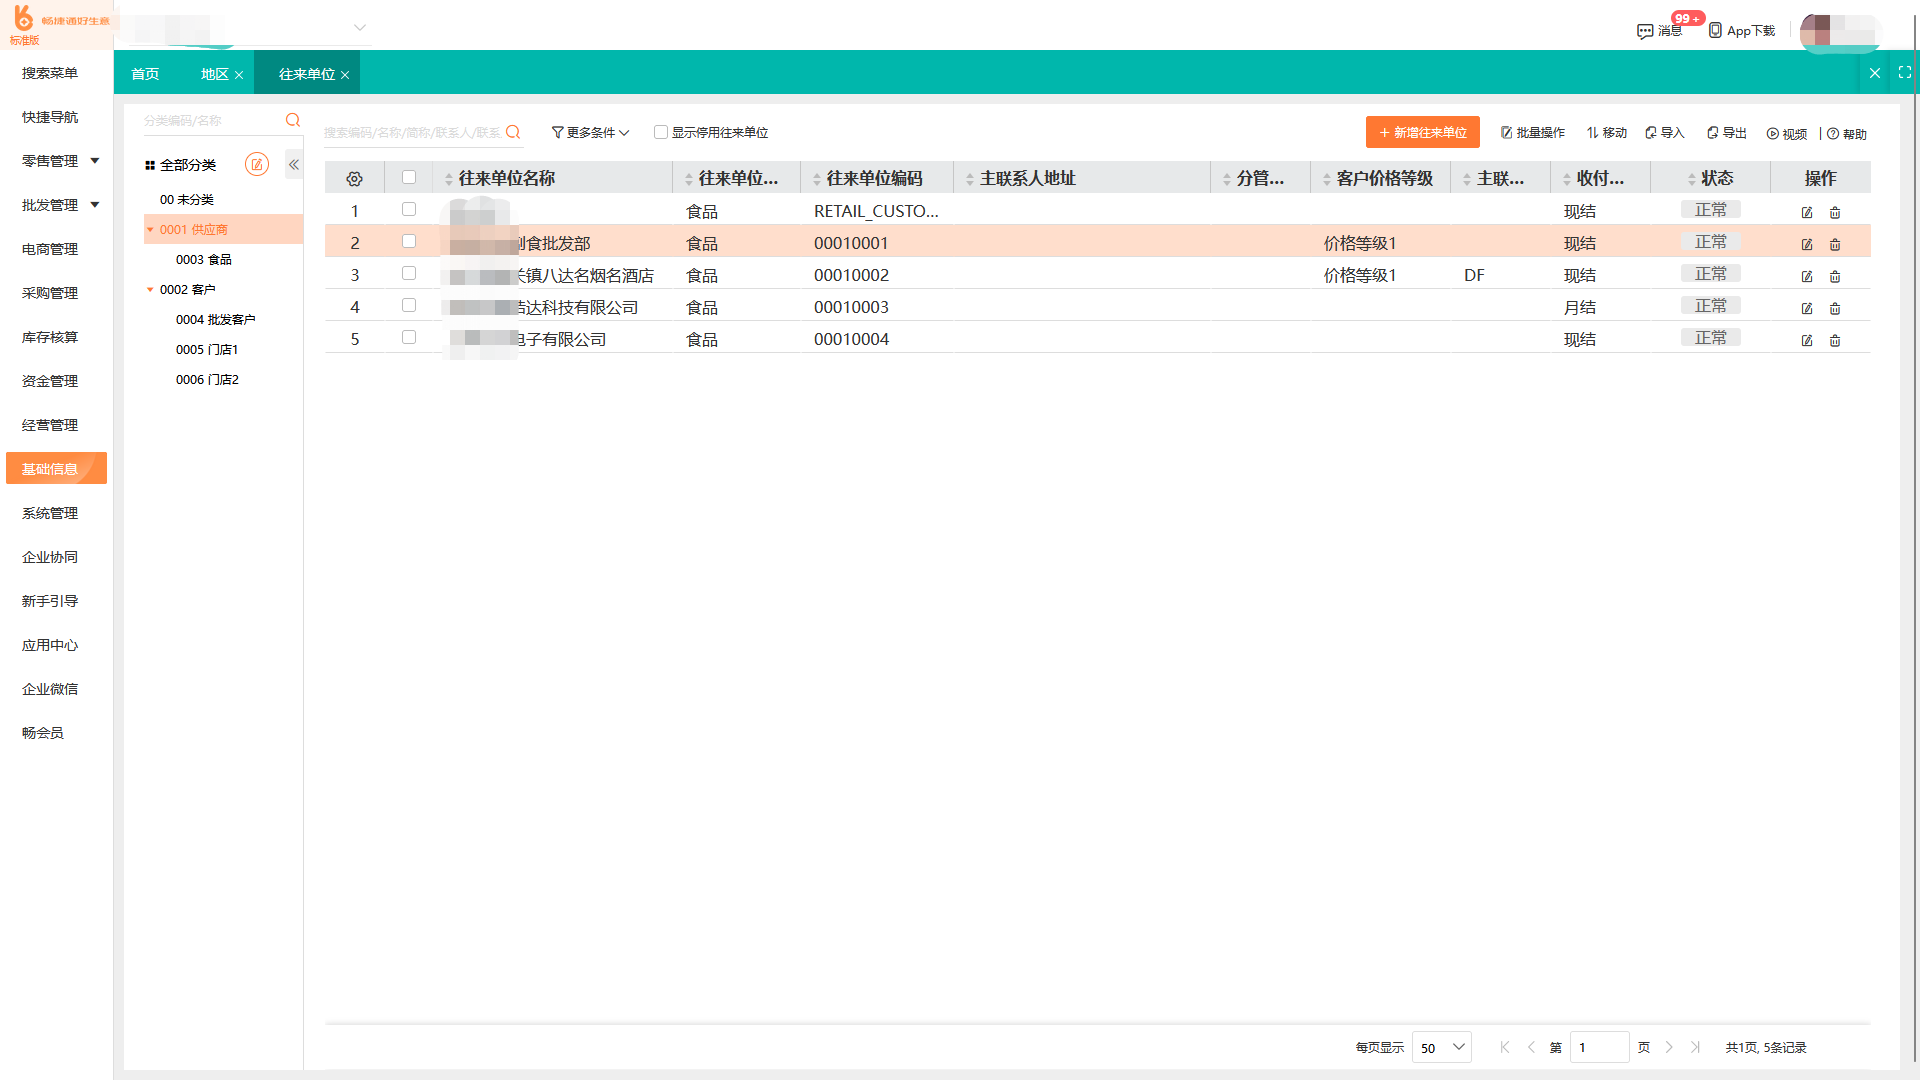Click the 导出 icon
Viewport: 1920px width, 1080px height.
pyautogui.click(x=1727, y=131)
